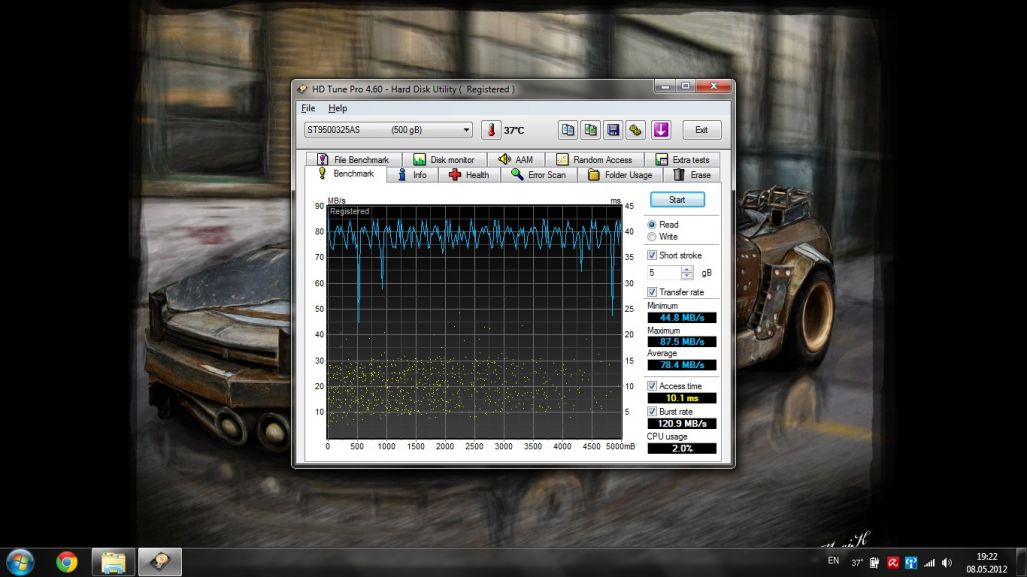
Task: Uncheck the Access time checkbox
Action: (653, 386)
